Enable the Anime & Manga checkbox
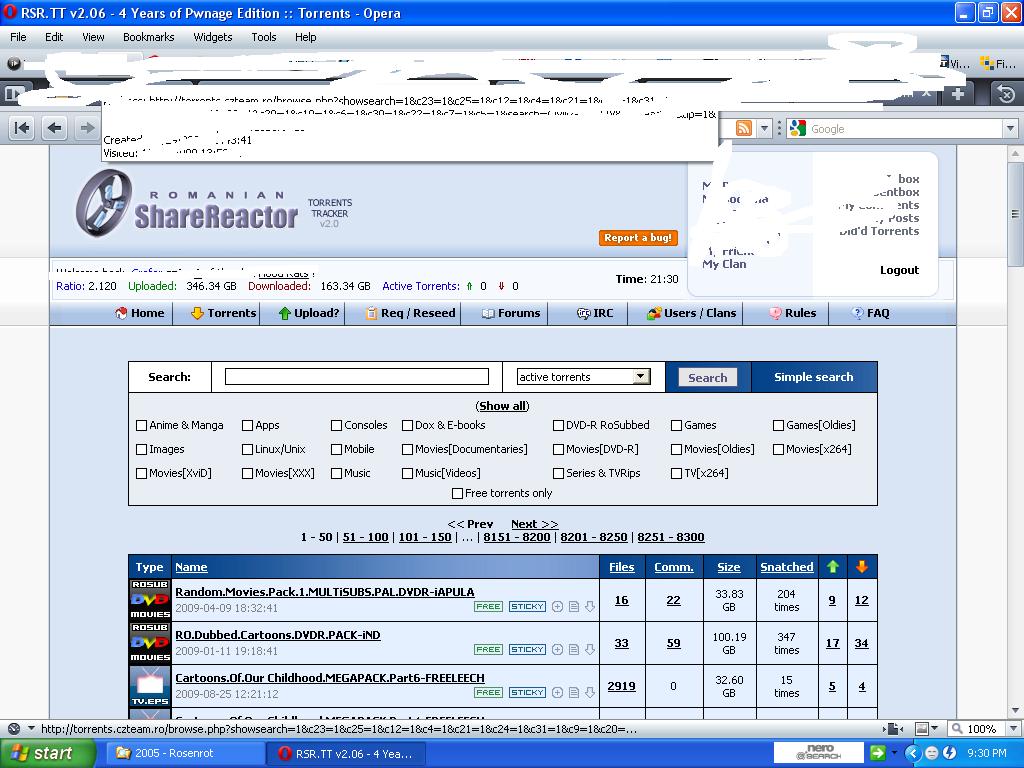The image size is (1024, 768). click(142, 426)
